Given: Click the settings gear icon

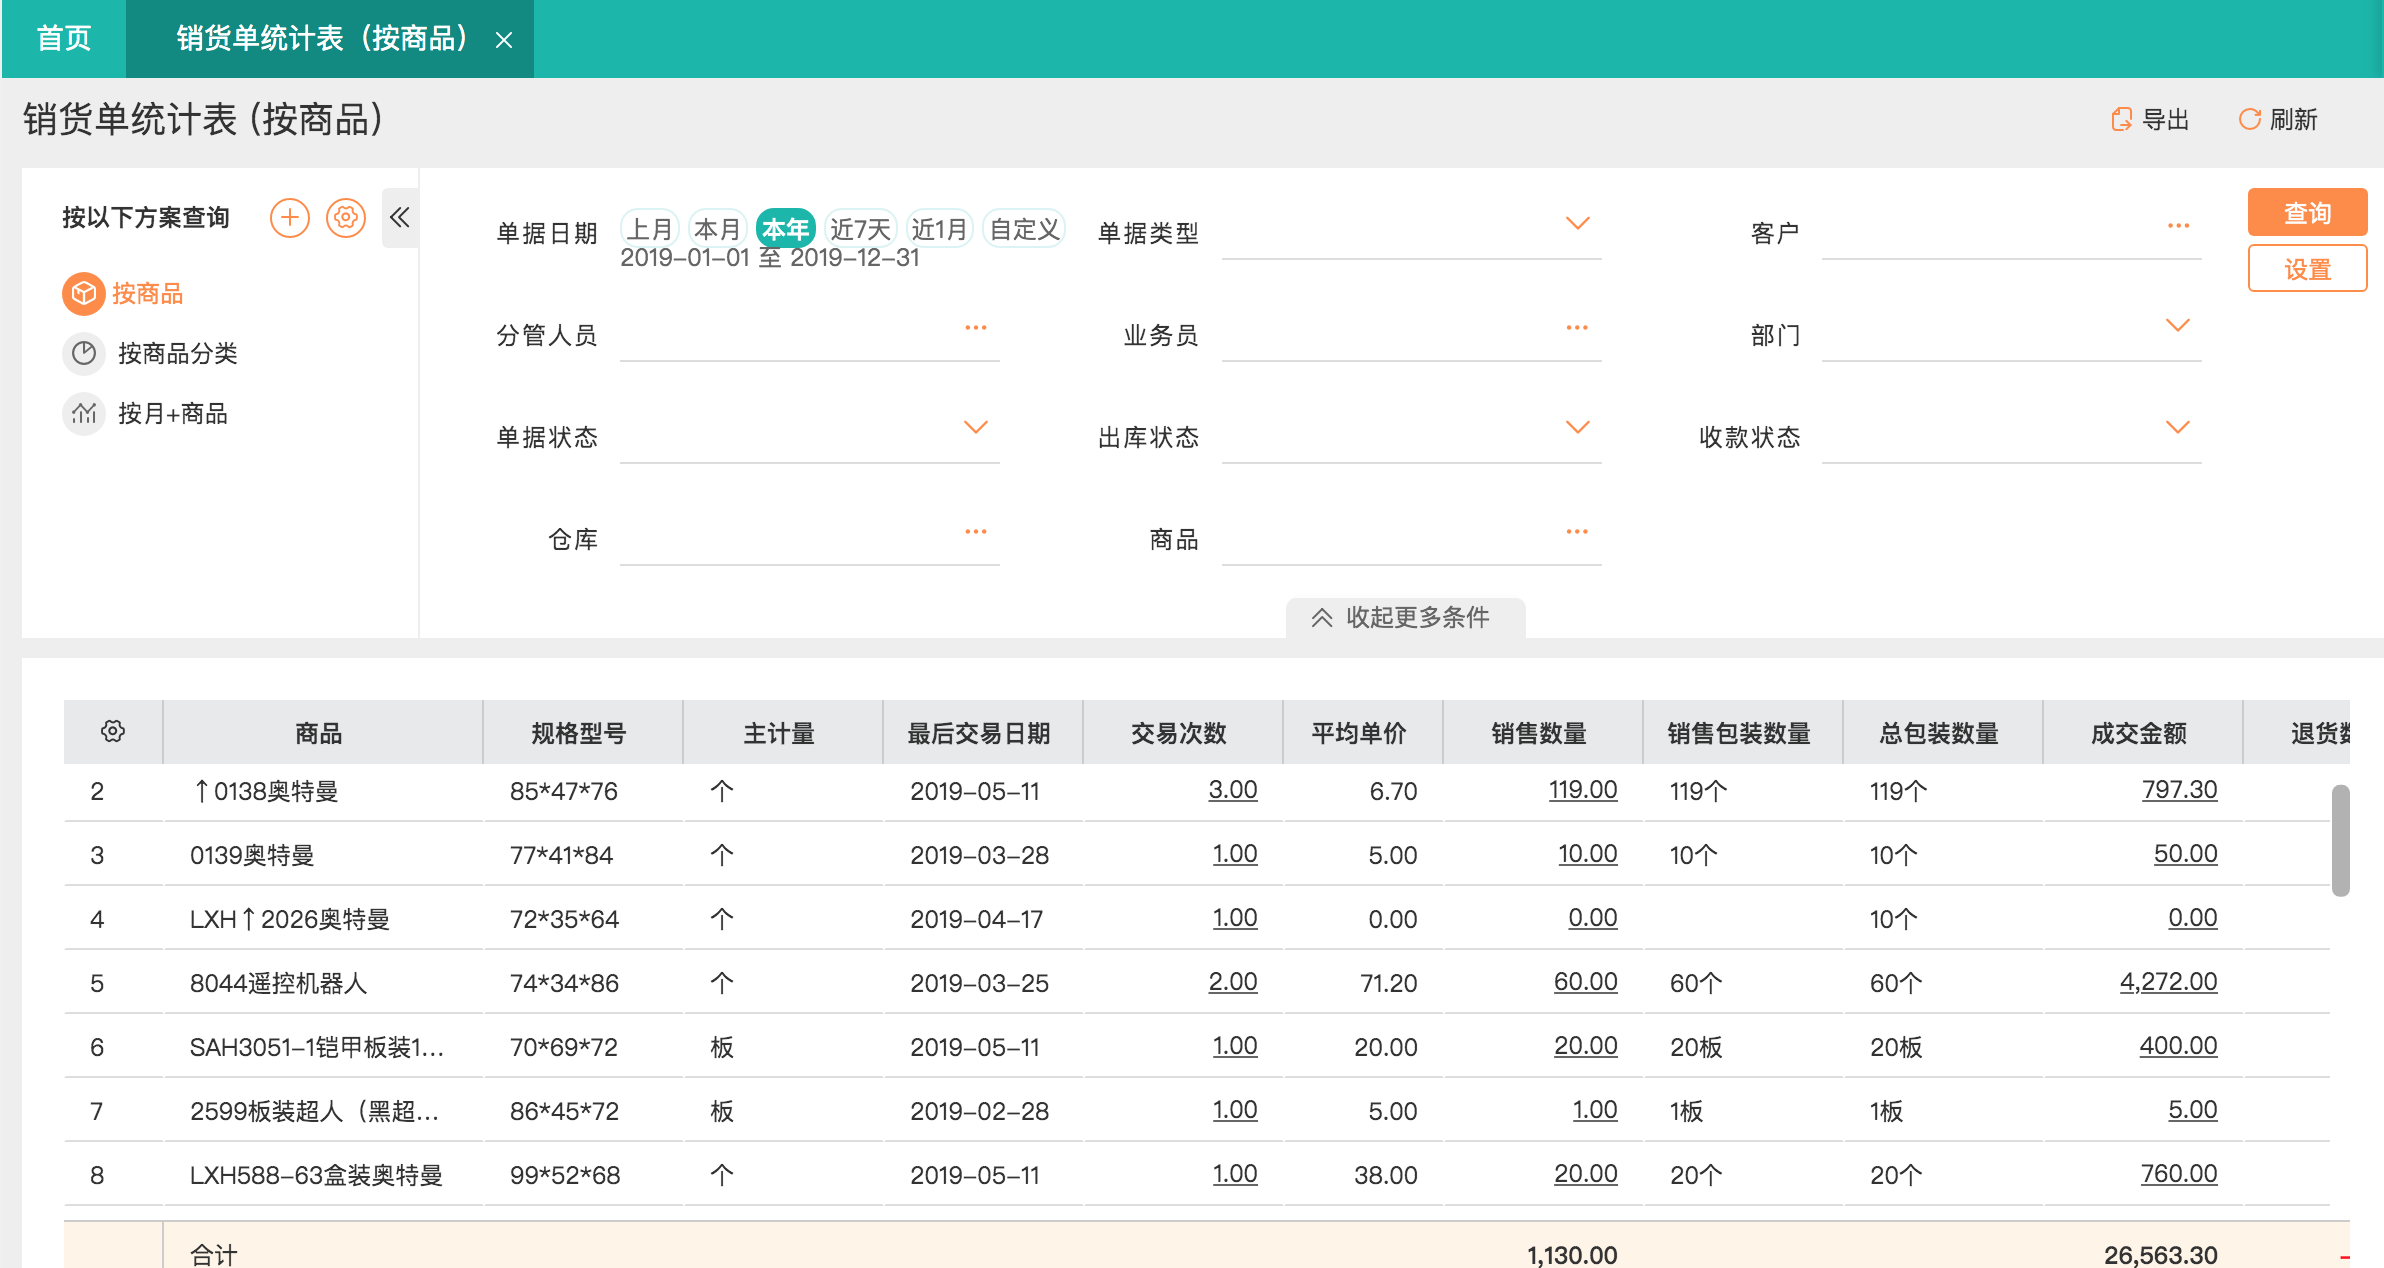Looking at the screenshot, I should point(344,219).
